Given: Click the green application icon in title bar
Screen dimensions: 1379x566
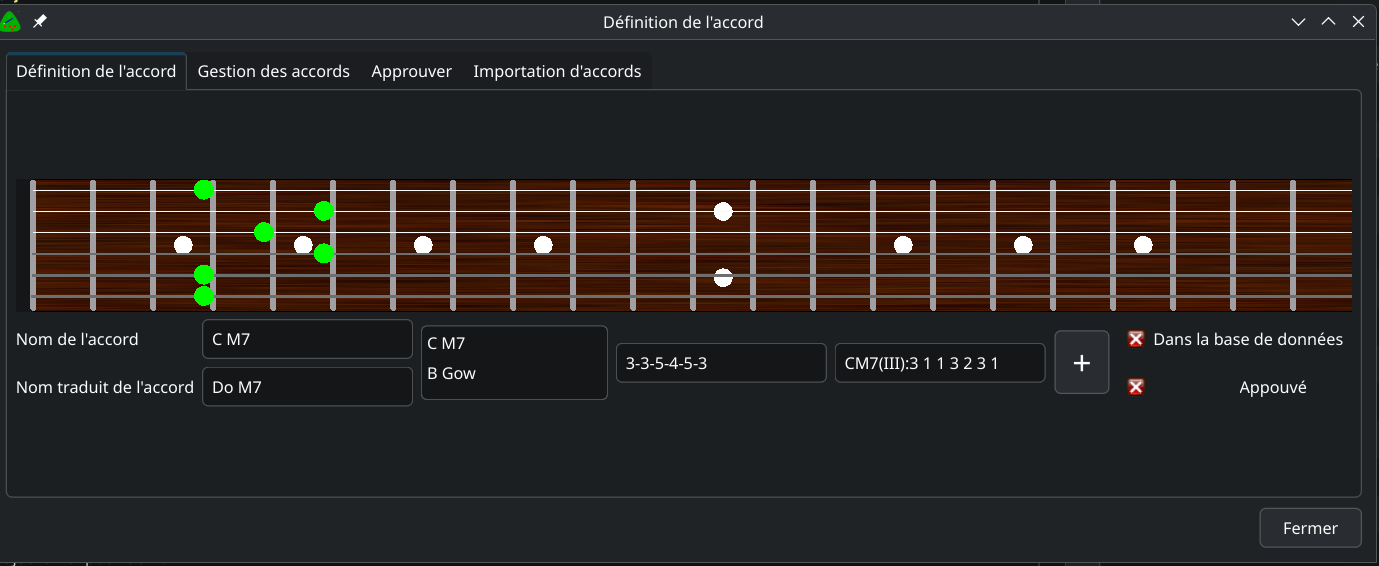Looking at the screenshot, I should [x=11, y=21].
